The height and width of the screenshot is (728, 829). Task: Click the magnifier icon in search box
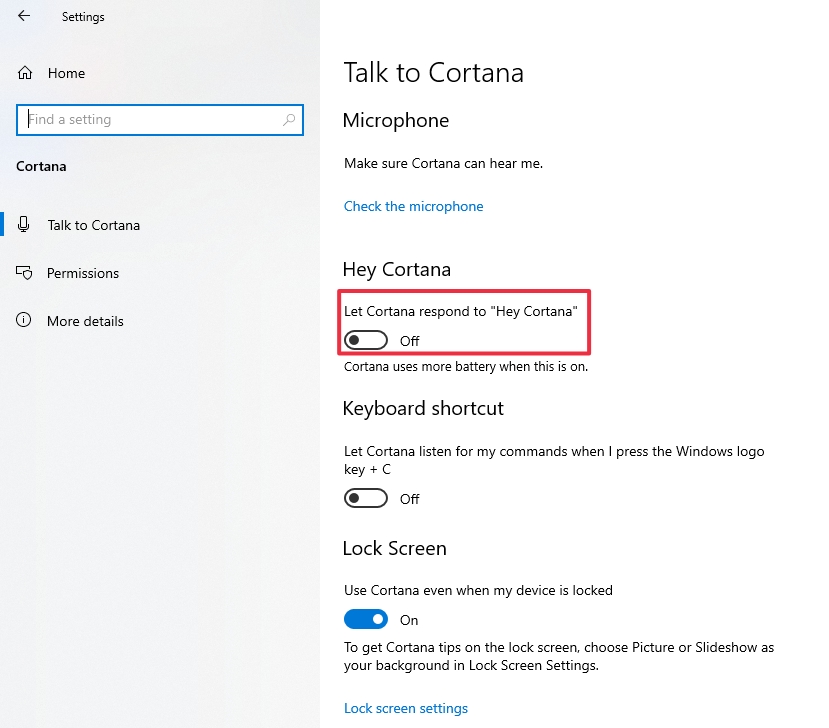coord(289,120)
